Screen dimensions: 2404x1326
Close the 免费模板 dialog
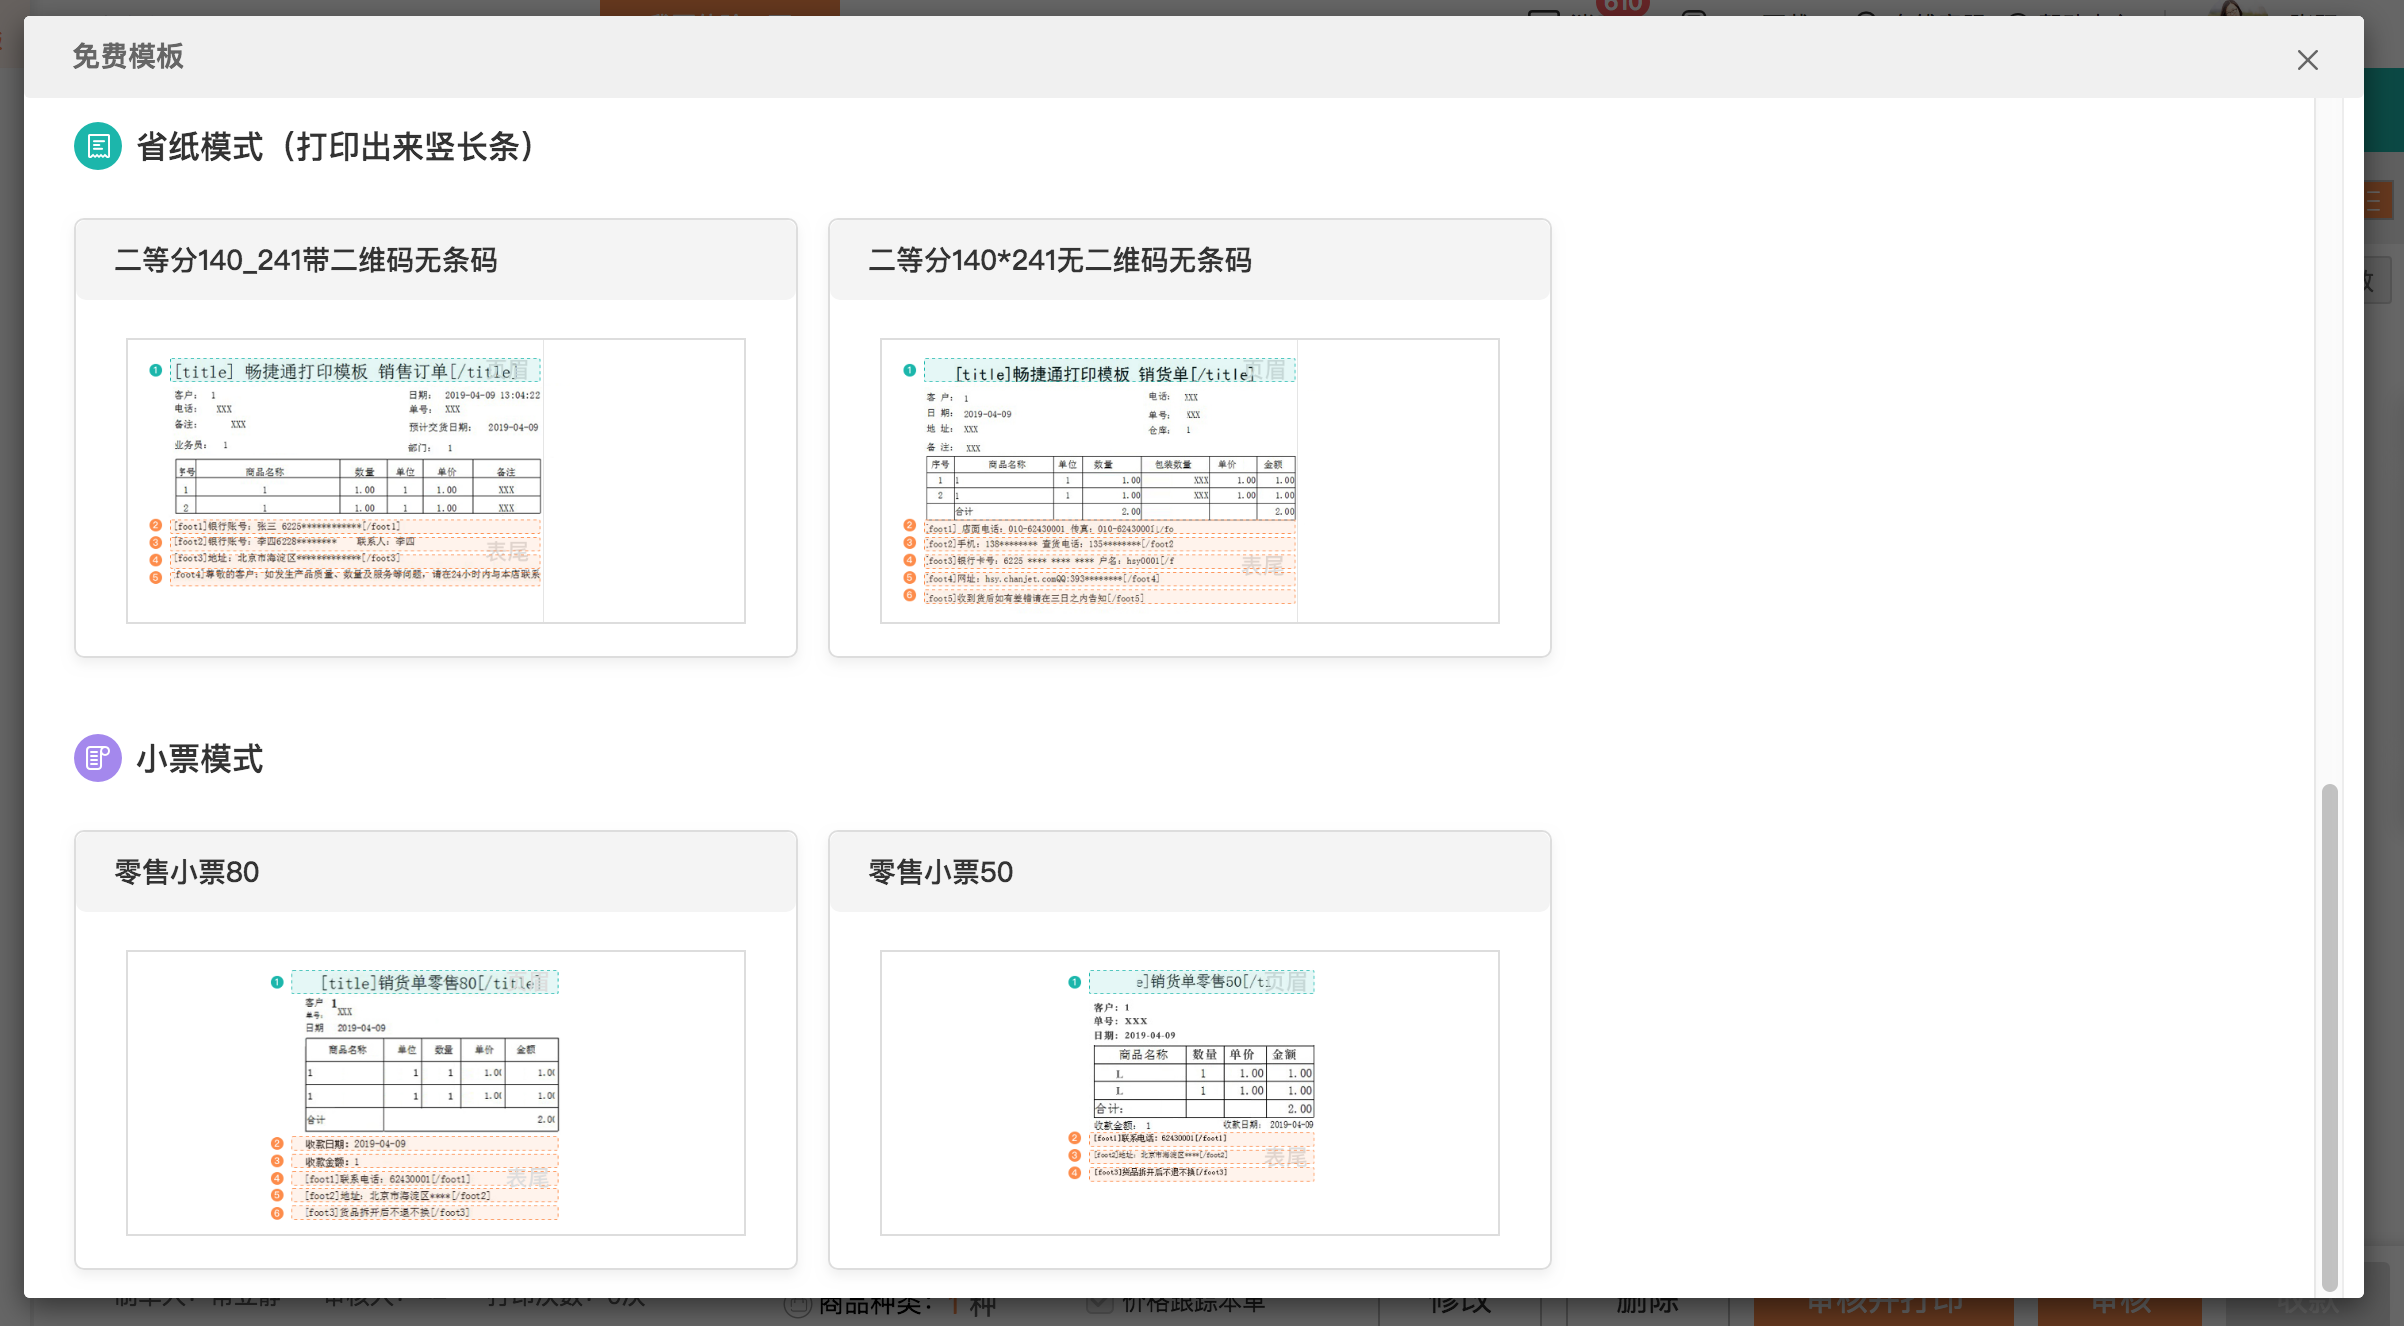(x=2308, y=59)
